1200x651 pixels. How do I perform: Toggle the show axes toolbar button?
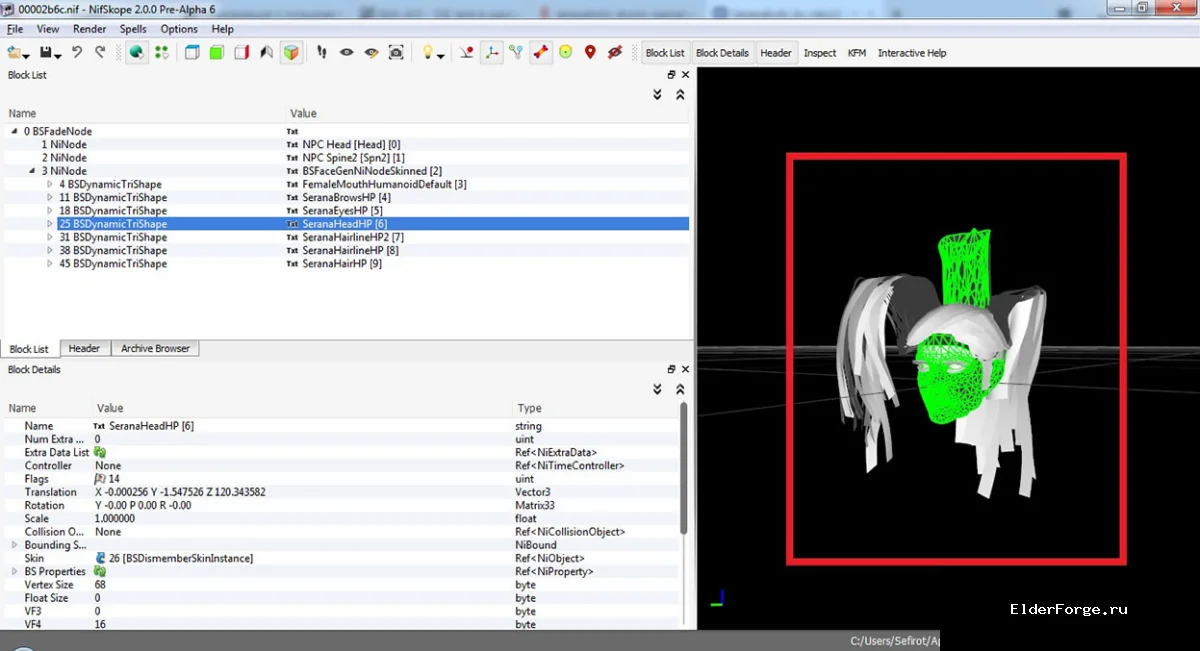(491, 52)
